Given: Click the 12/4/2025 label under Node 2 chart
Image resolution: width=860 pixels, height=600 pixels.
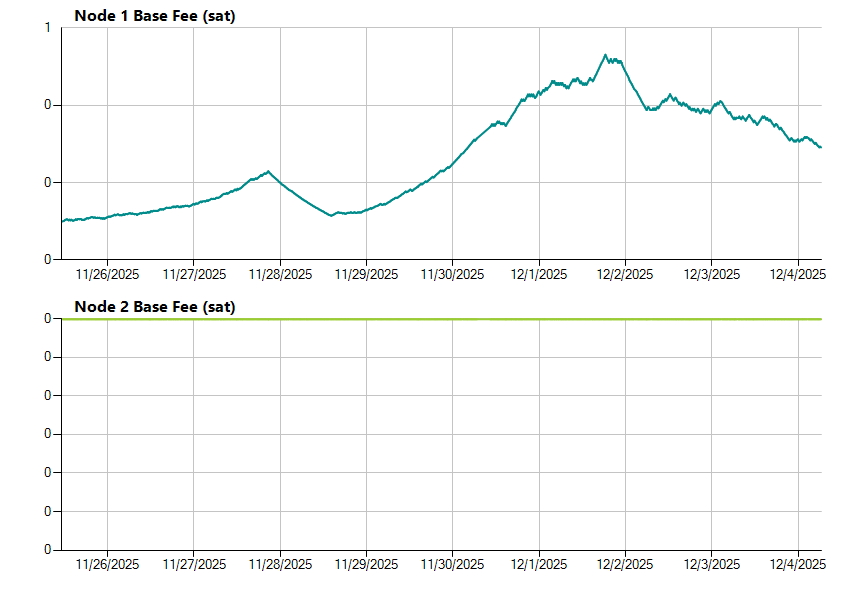Looking at the screenshot, I should [x=797, y=564].
